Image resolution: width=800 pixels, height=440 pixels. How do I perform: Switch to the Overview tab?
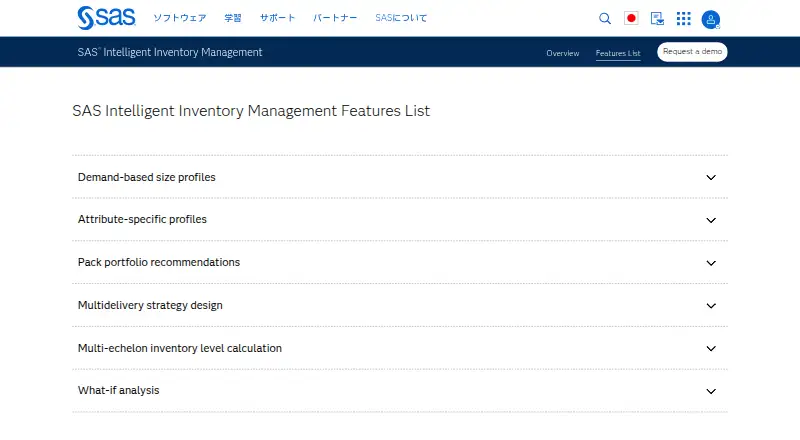[x=563, y=53]
